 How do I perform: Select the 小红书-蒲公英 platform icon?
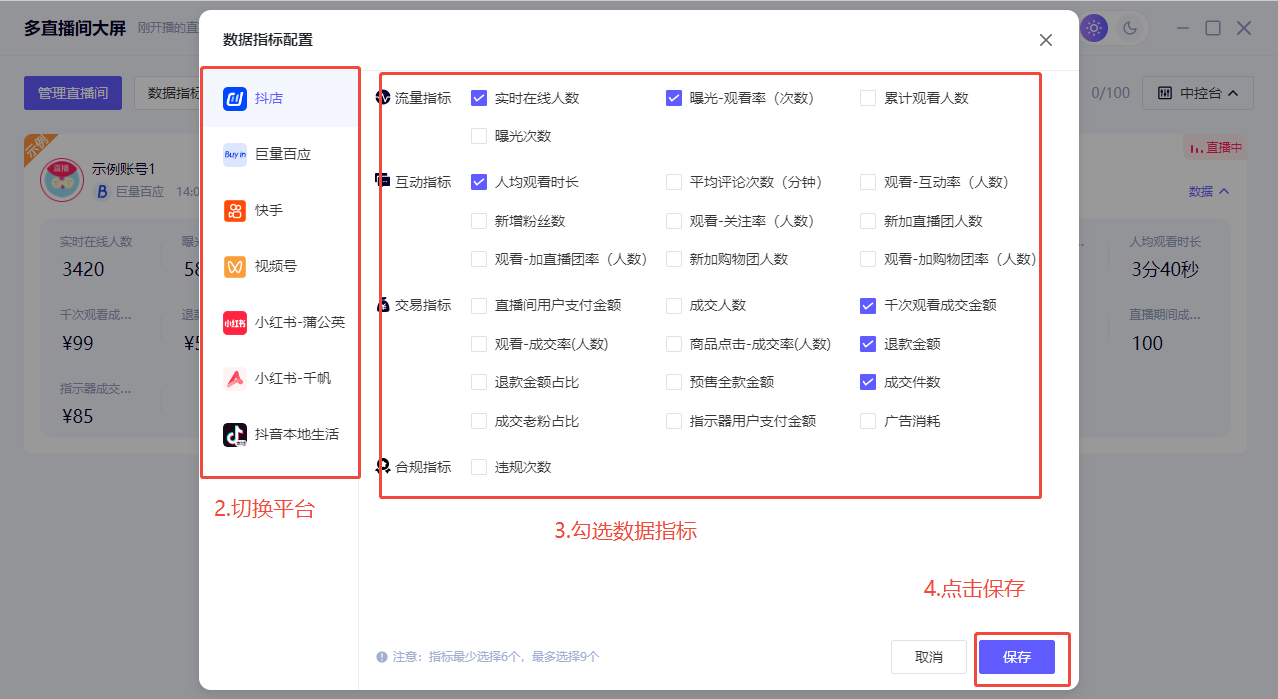tap(235, 323)
